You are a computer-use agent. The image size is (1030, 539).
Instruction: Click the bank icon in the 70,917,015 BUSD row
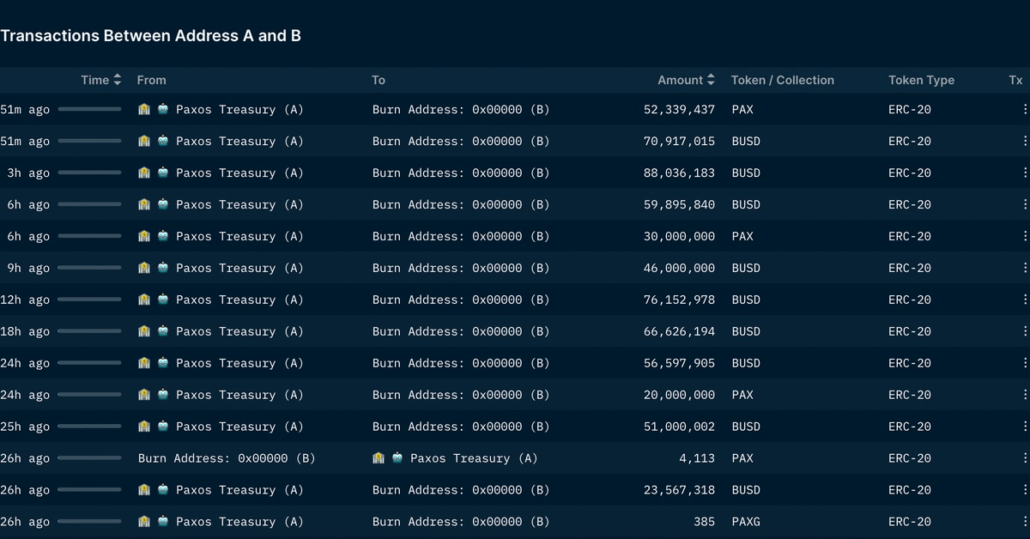(x=144, y=141)
